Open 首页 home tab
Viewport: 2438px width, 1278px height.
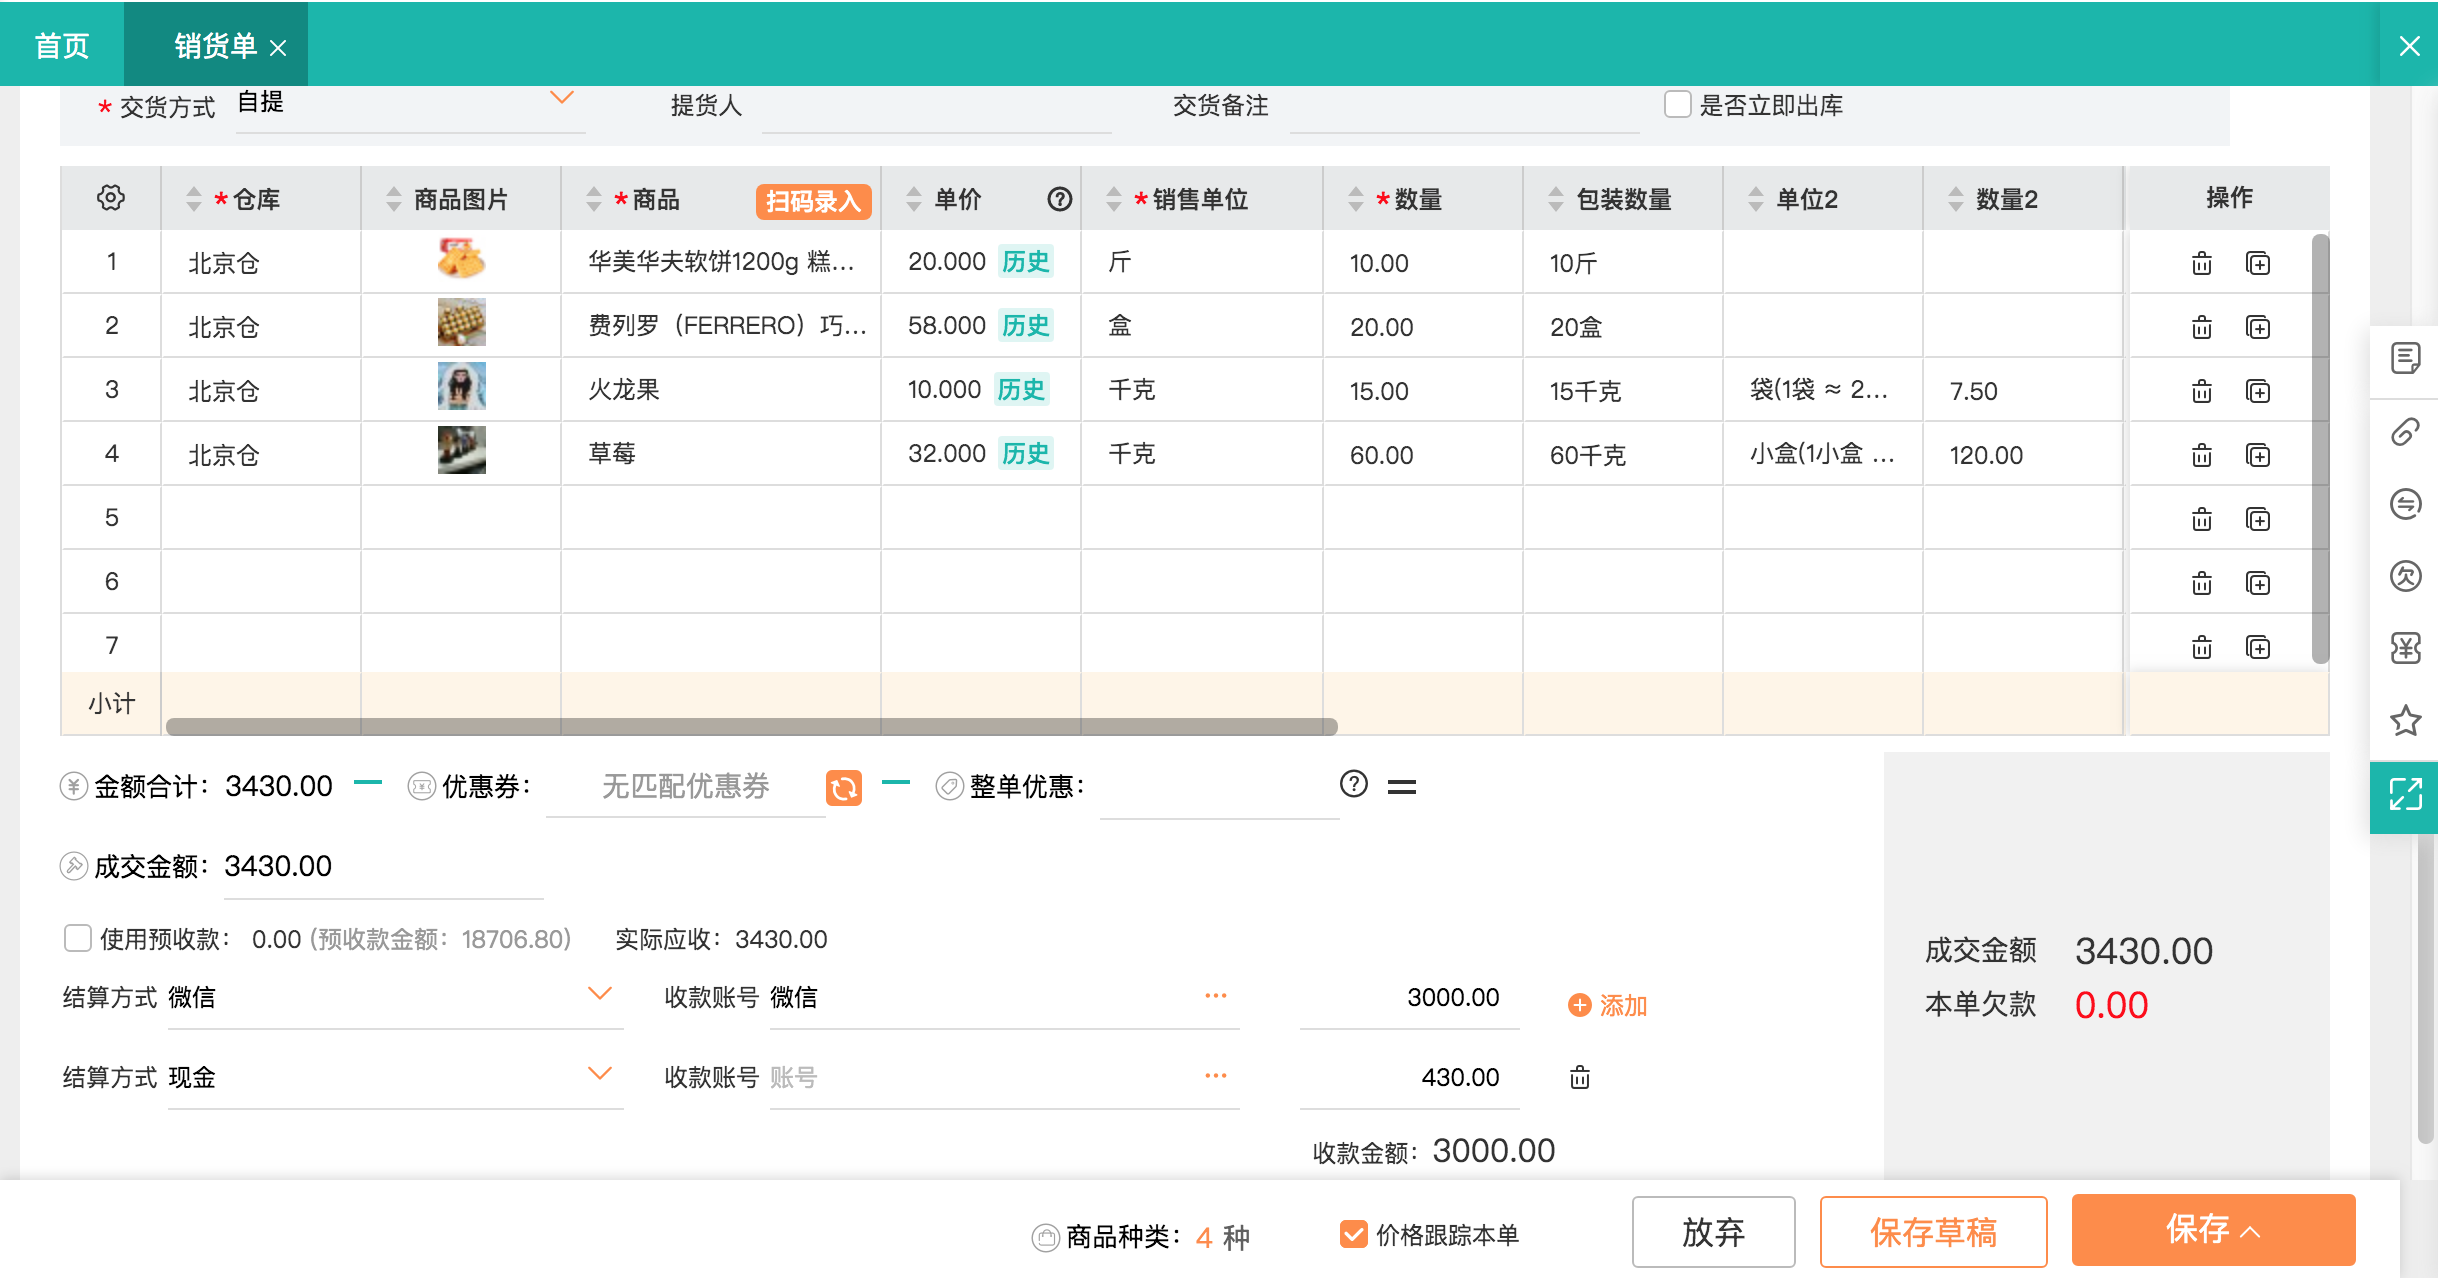[x=64, y=45]
